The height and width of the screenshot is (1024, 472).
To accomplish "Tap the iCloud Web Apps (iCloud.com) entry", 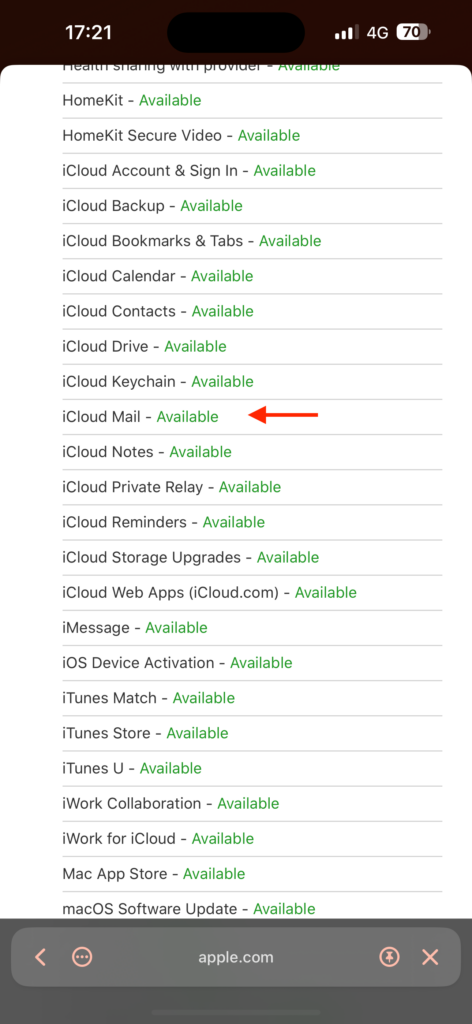I will coord(252,592).
